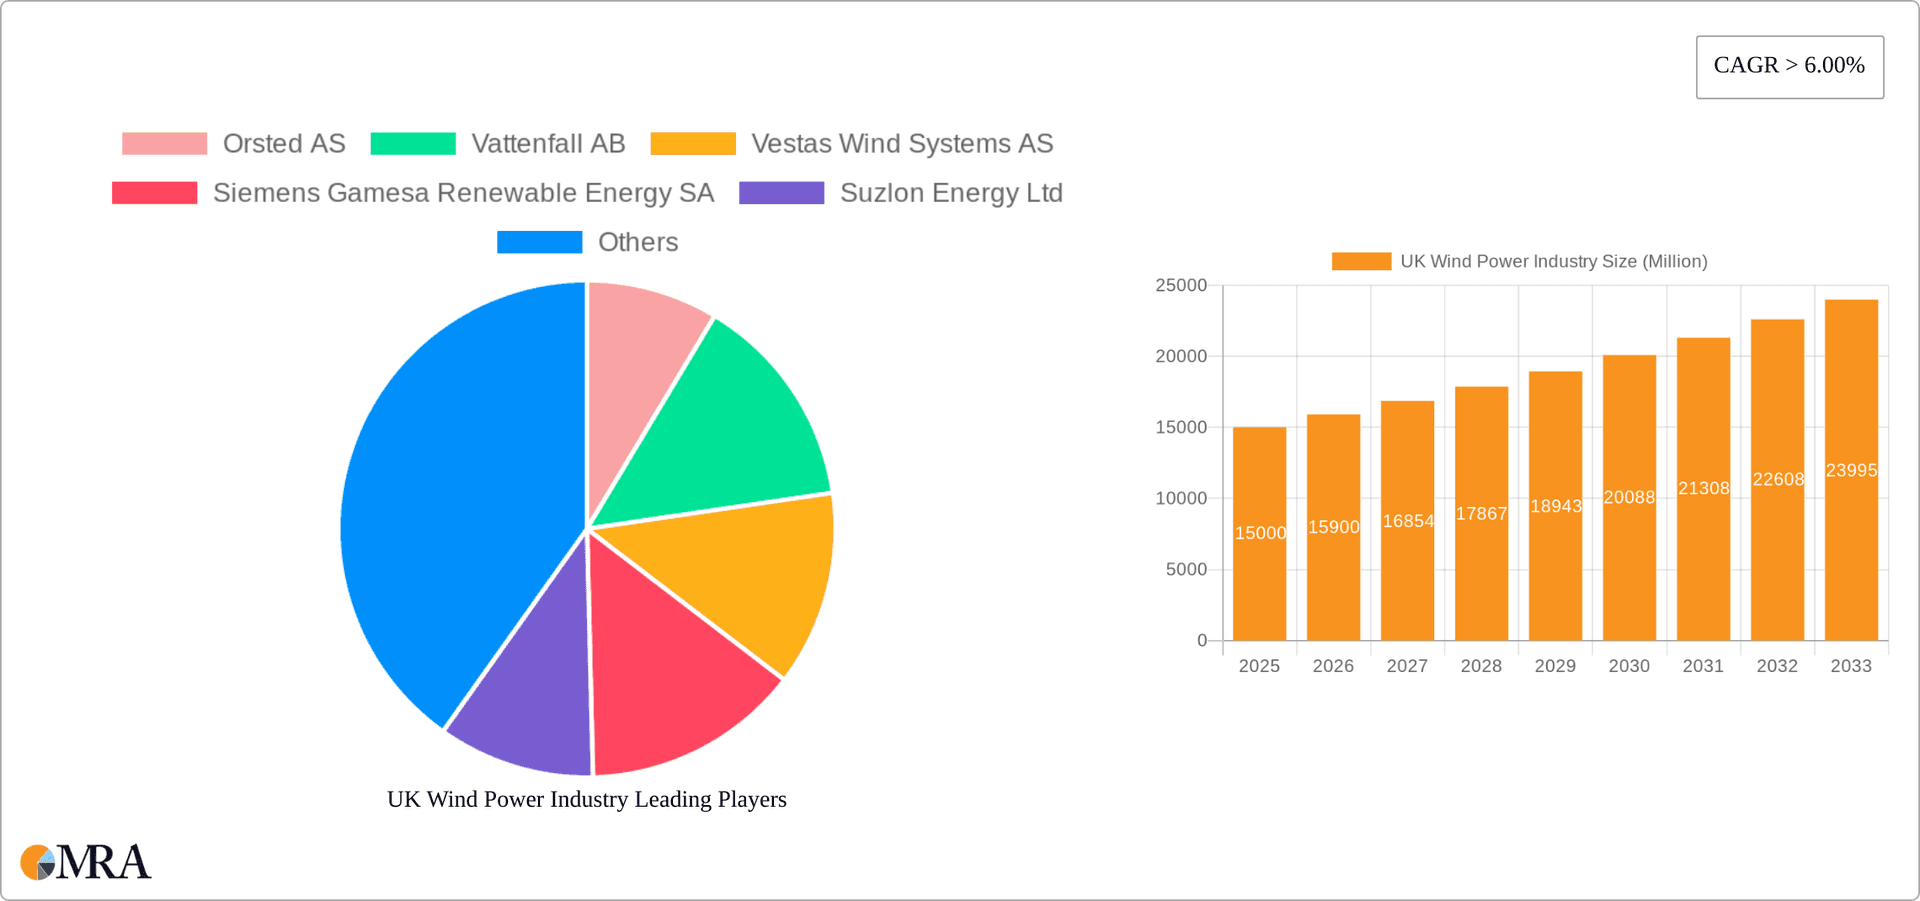
Task: Toggle Vattenfall AB green legend swatch
Action: (x=413, y=144)
